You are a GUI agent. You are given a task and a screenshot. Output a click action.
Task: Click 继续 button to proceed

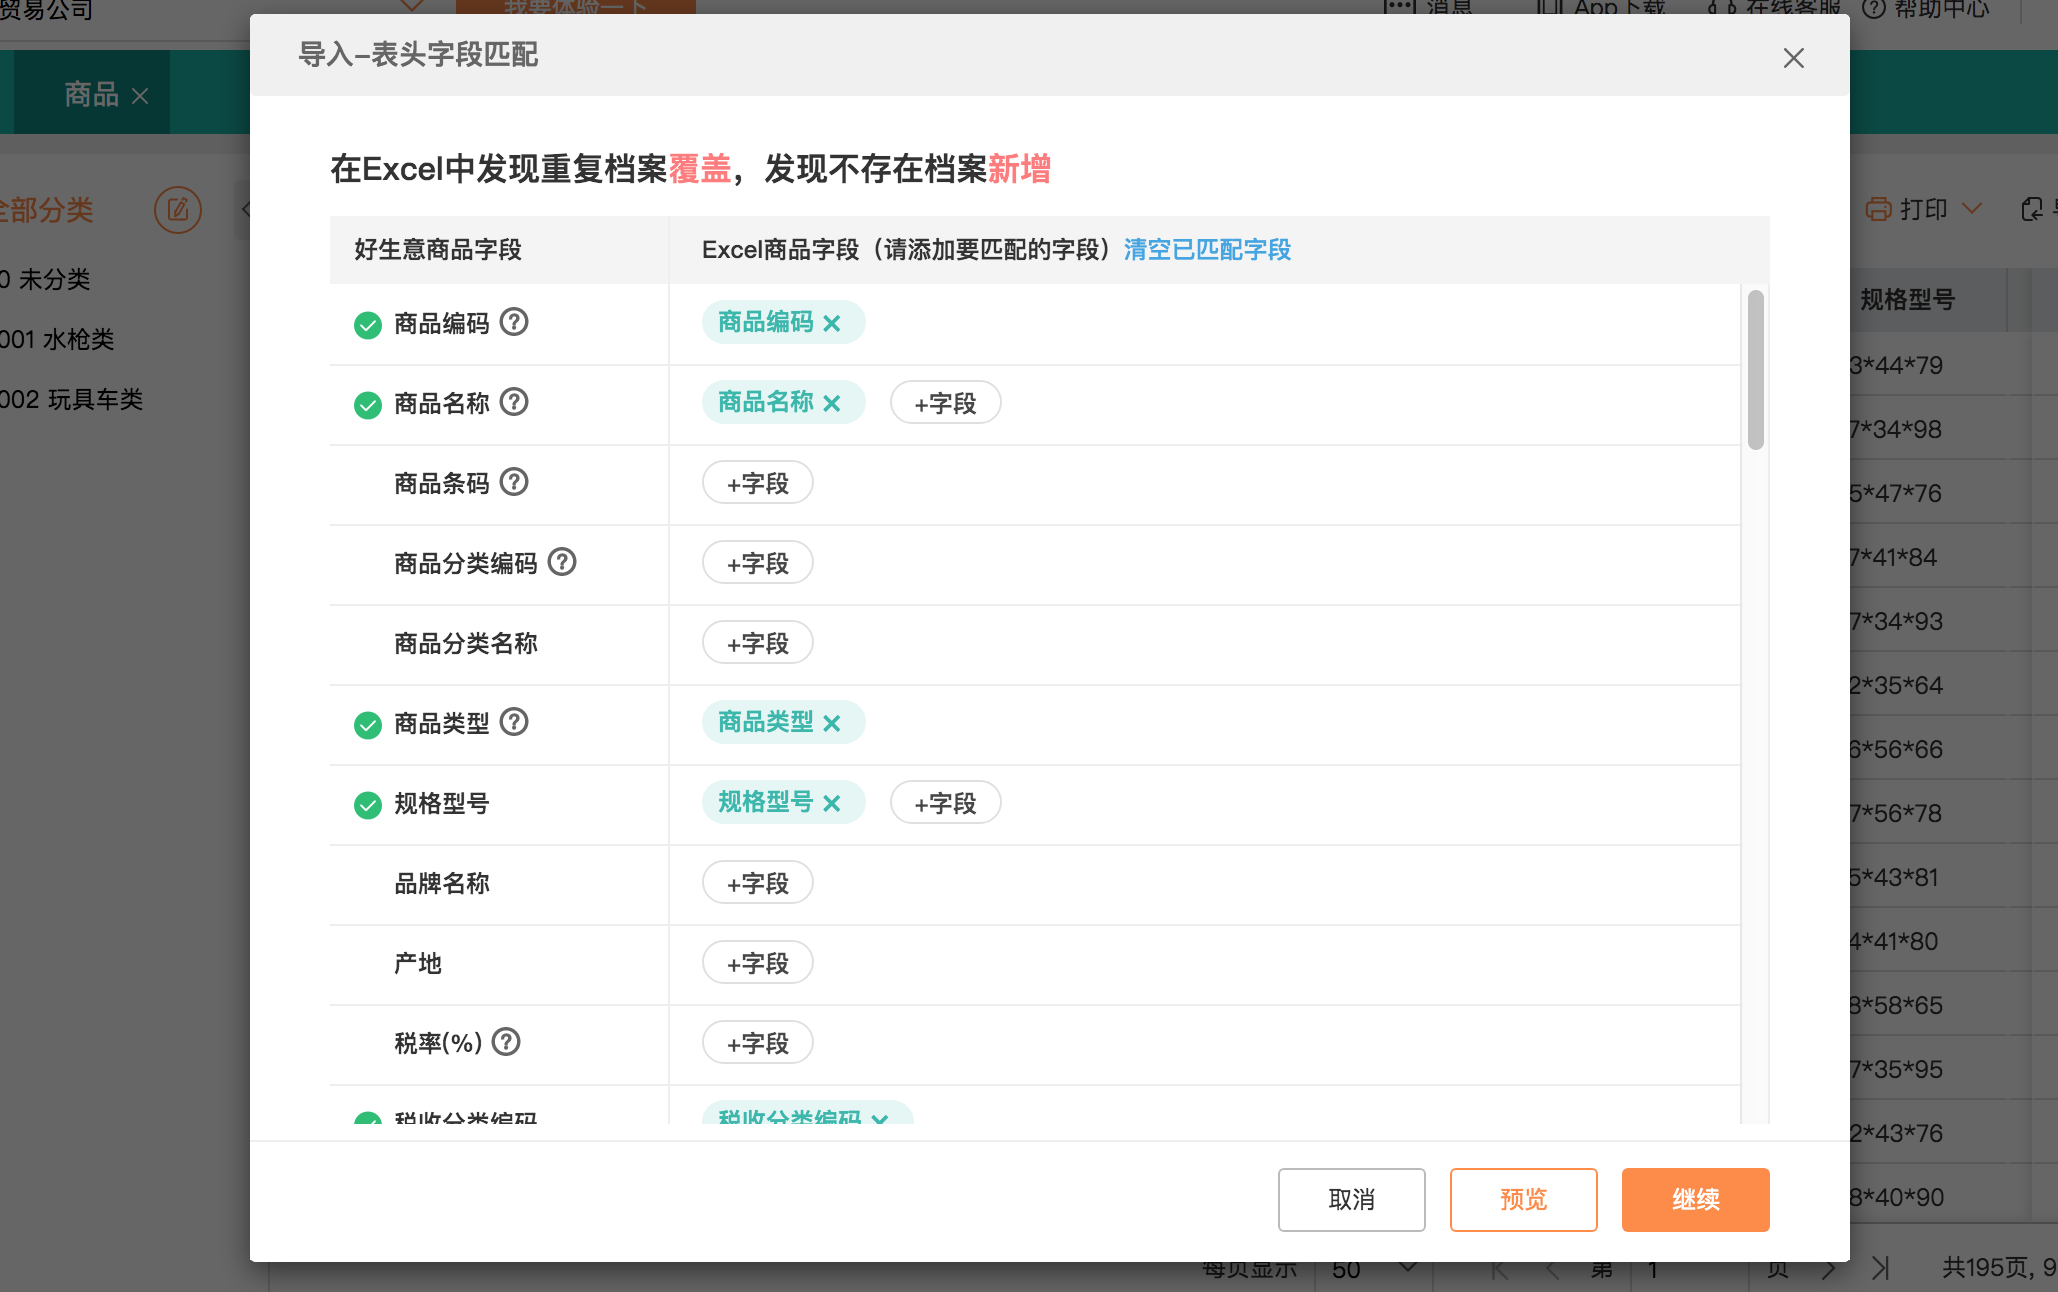1693,1200
